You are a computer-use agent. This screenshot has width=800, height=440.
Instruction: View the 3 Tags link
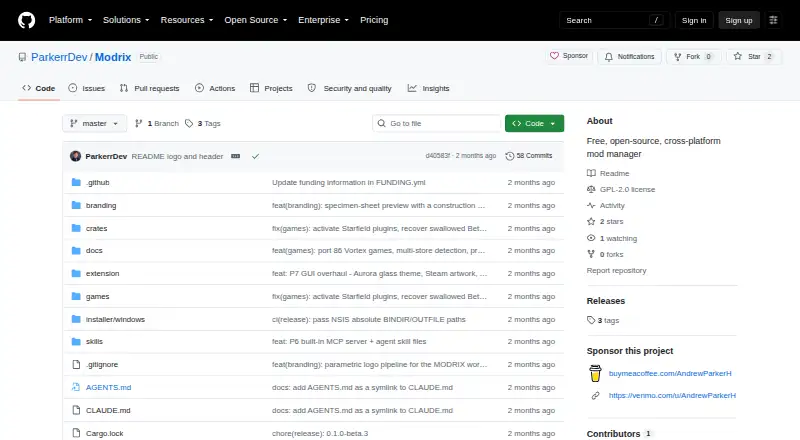pyautogui.click(x=203, y=124)
